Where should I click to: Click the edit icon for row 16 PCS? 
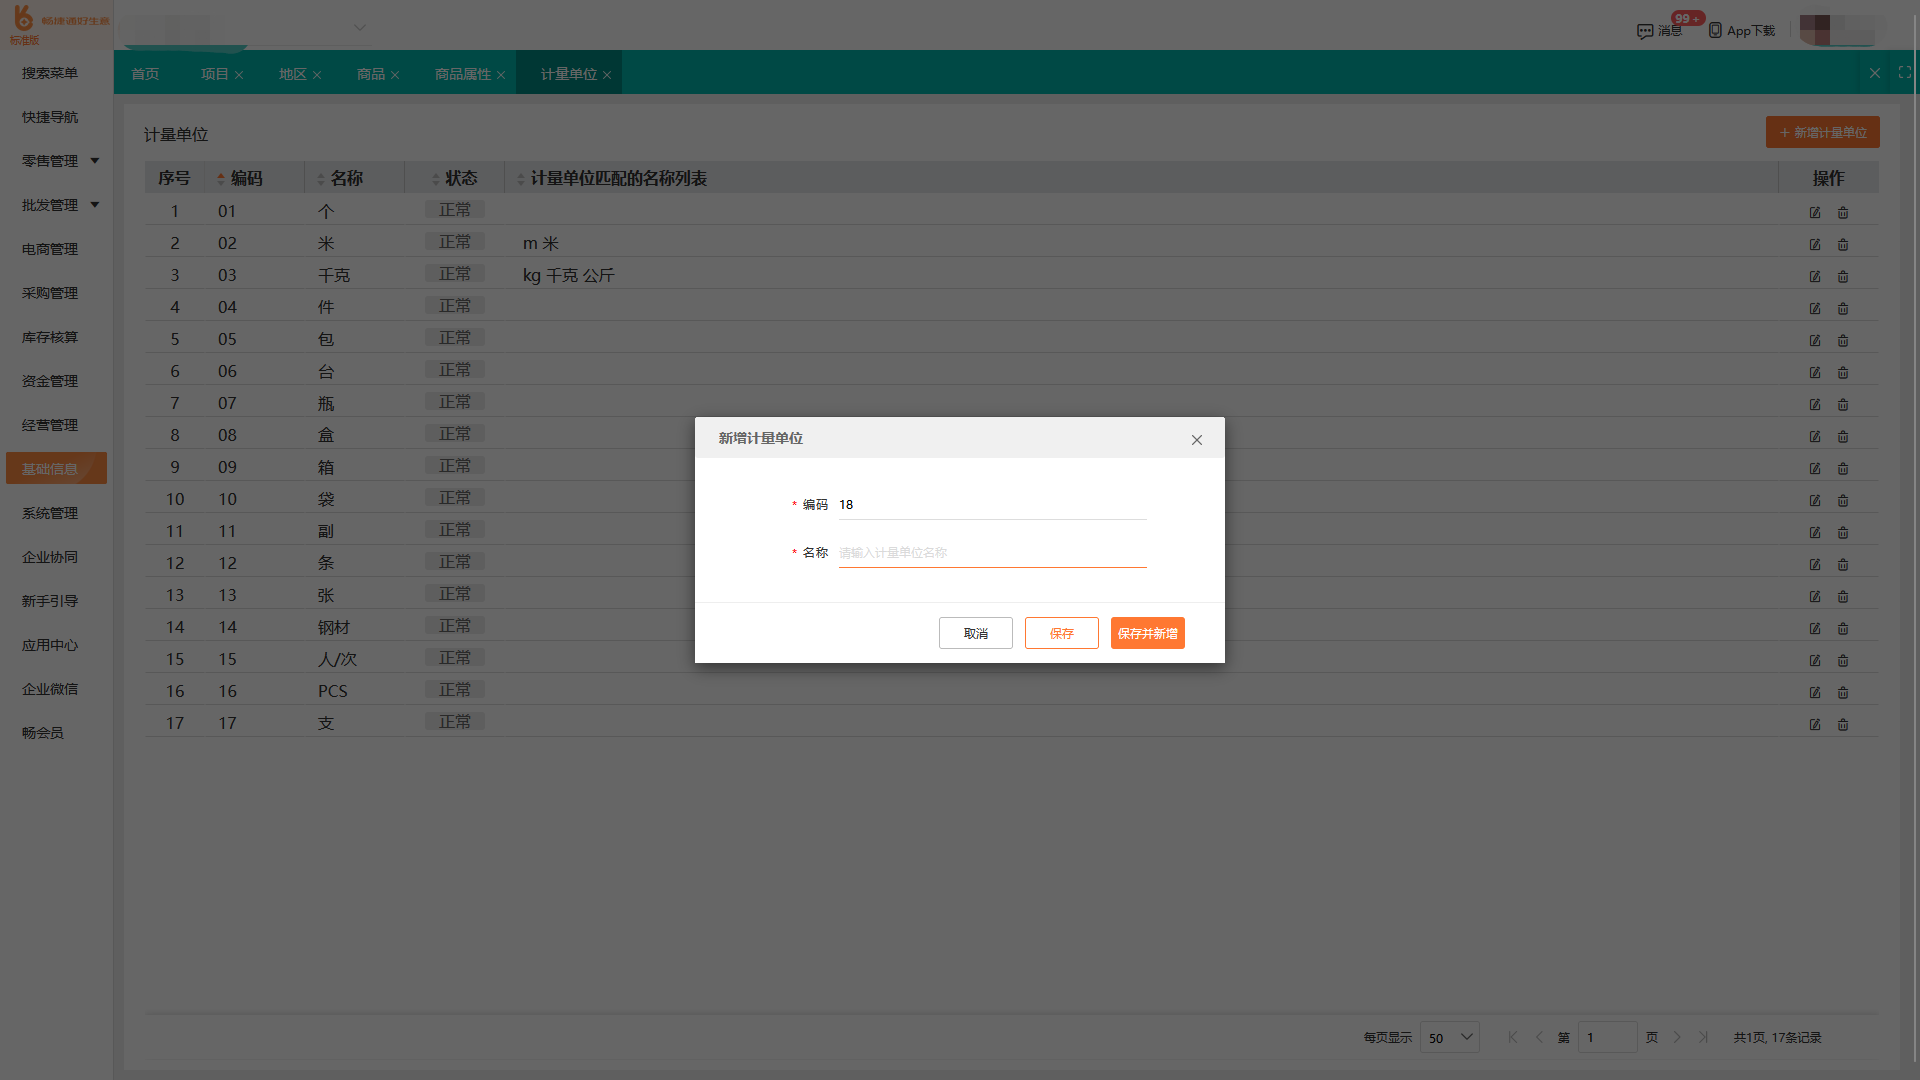click(1815, 691)
